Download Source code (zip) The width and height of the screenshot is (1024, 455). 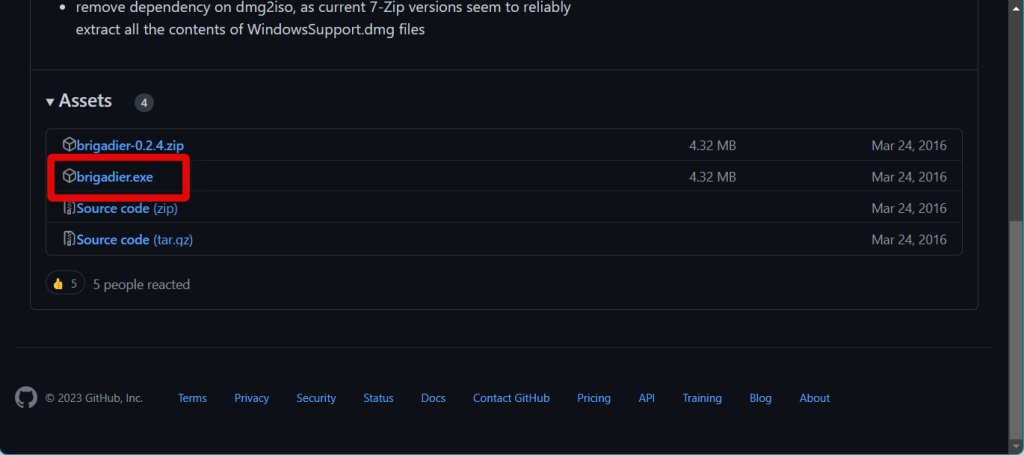point(127,209)
